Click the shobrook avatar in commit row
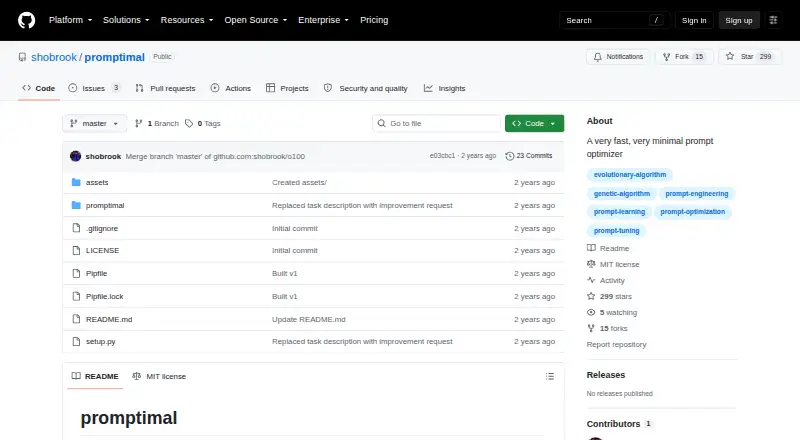The height and width of the screenshot is (440, 800). pos(76,156)
